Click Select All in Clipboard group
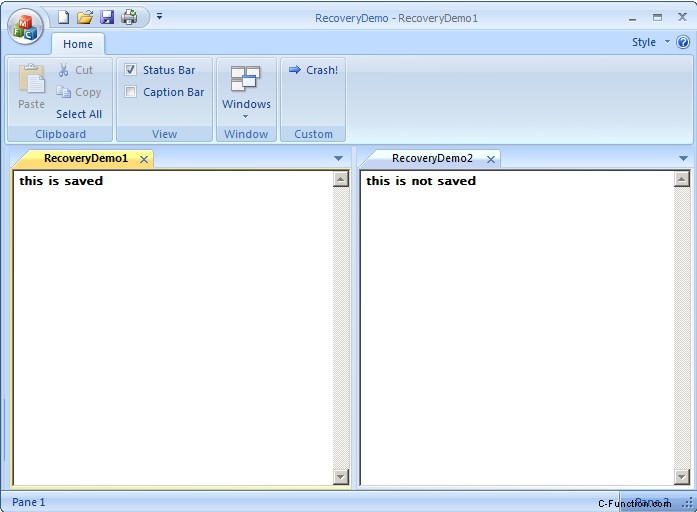697x512 pixels. tap(79, 114)
